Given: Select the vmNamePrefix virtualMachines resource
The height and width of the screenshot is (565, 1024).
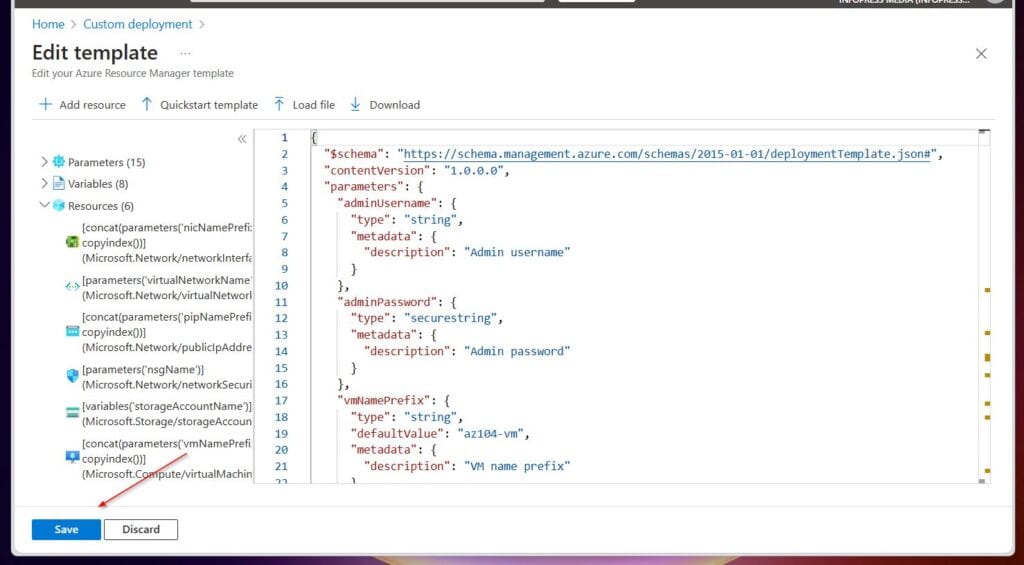Looking at the screenshot, I should click(167, 459).
